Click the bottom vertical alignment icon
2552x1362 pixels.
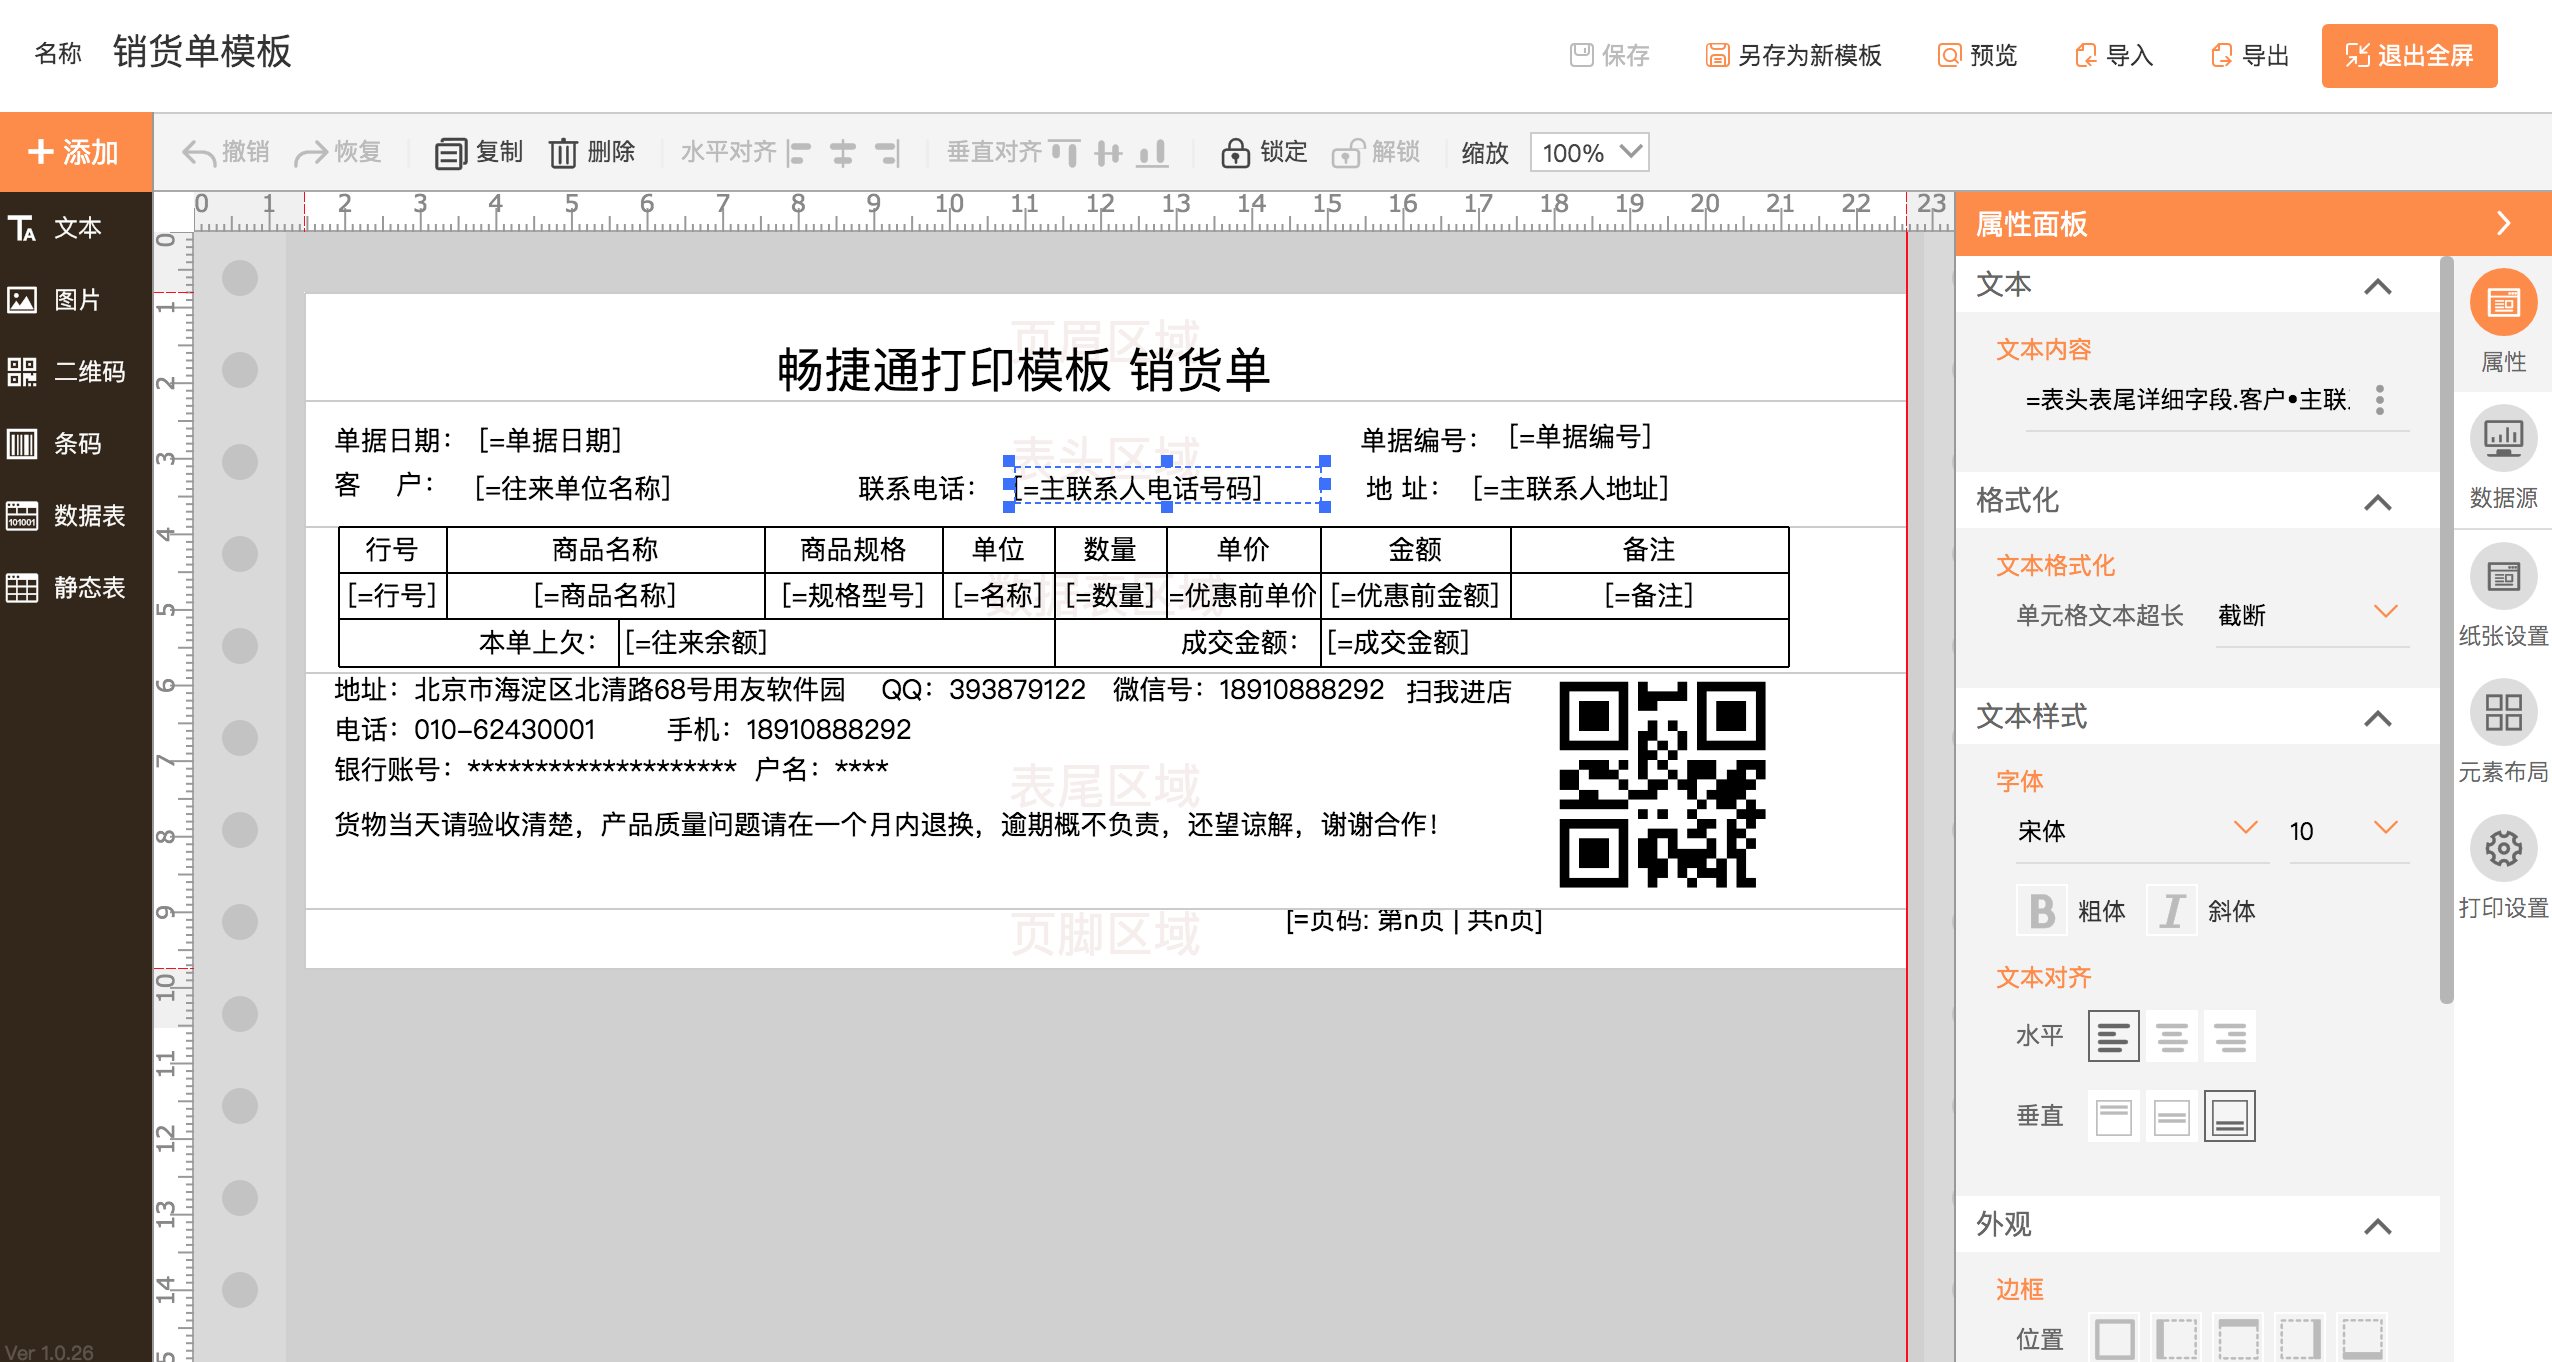point(2231,1117)
